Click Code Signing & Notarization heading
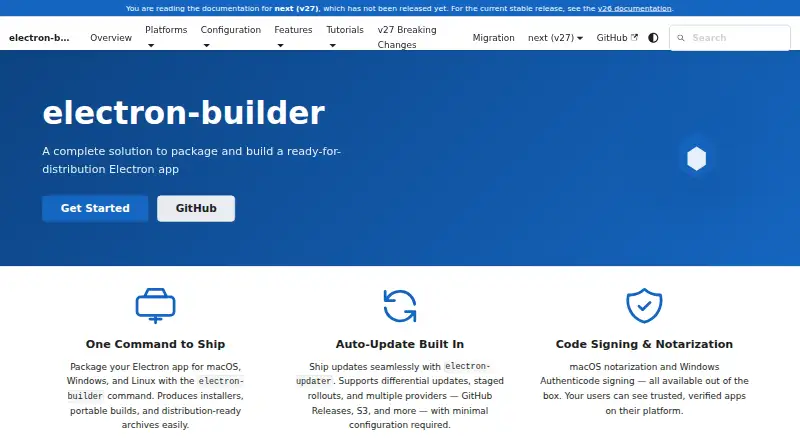This screenshot has width=800, height=440. (x=644, y=344)
